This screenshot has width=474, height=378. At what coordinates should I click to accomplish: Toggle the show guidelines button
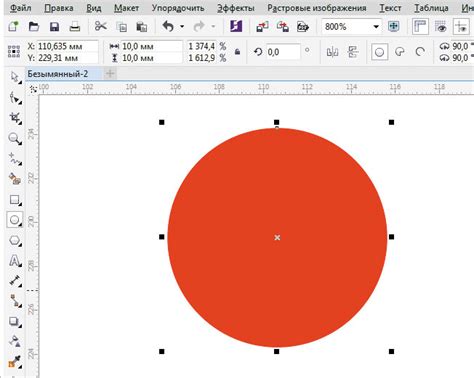click(461, 26)
